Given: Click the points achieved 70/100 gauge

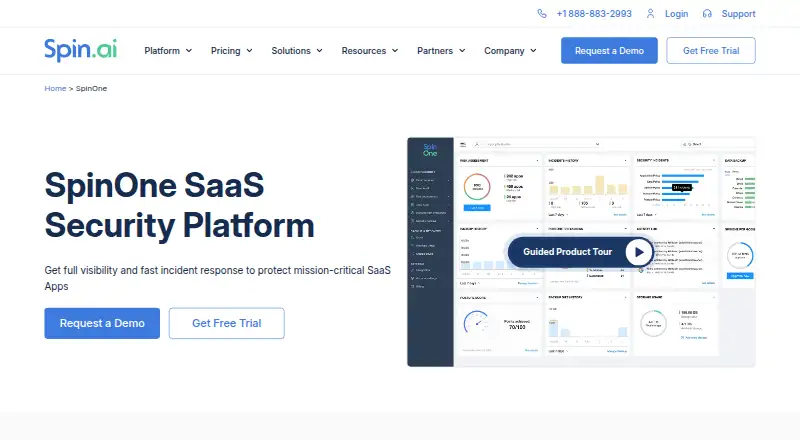Looking at the screenshot, I should (477, 323).
